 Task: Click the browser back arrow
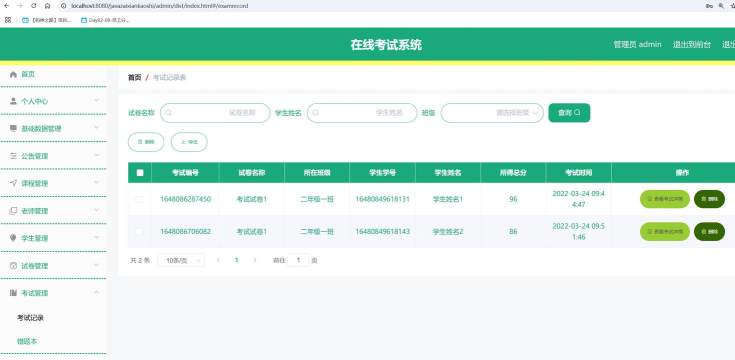[6, 6]
